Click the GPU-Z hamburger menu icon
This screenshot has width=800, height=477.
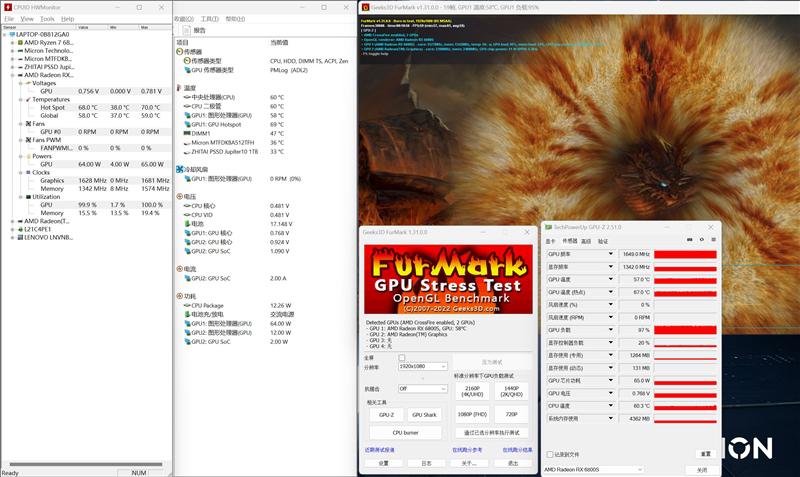(x=714, y=240)
